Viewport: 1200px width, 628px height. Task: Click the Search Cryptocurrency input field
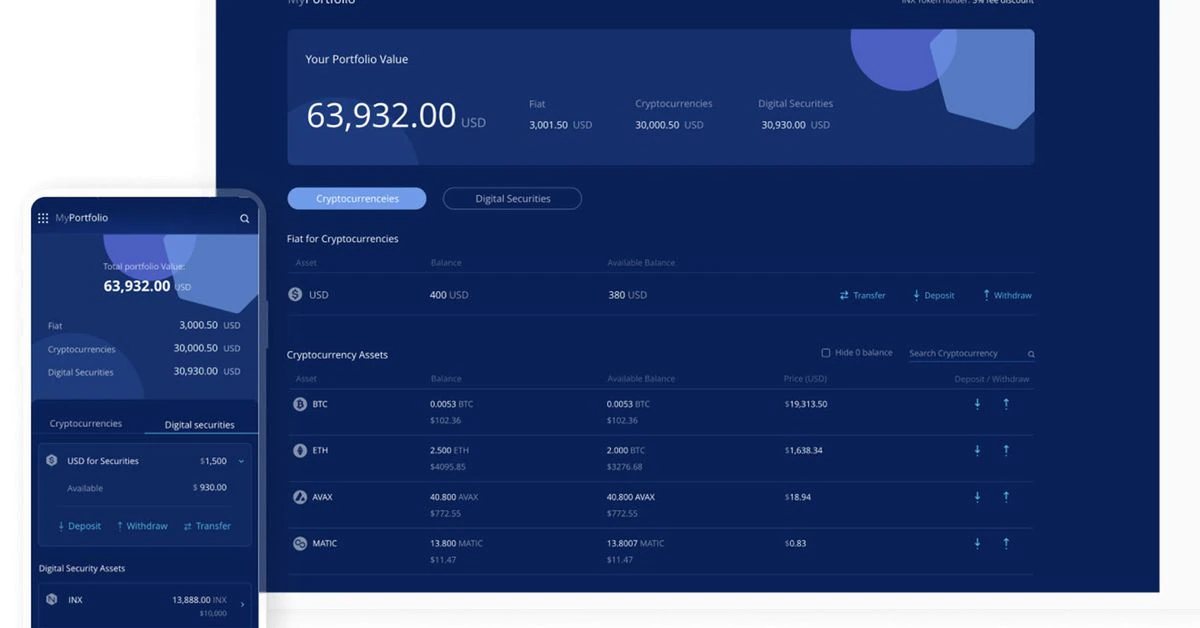click(x=964, y=354)
